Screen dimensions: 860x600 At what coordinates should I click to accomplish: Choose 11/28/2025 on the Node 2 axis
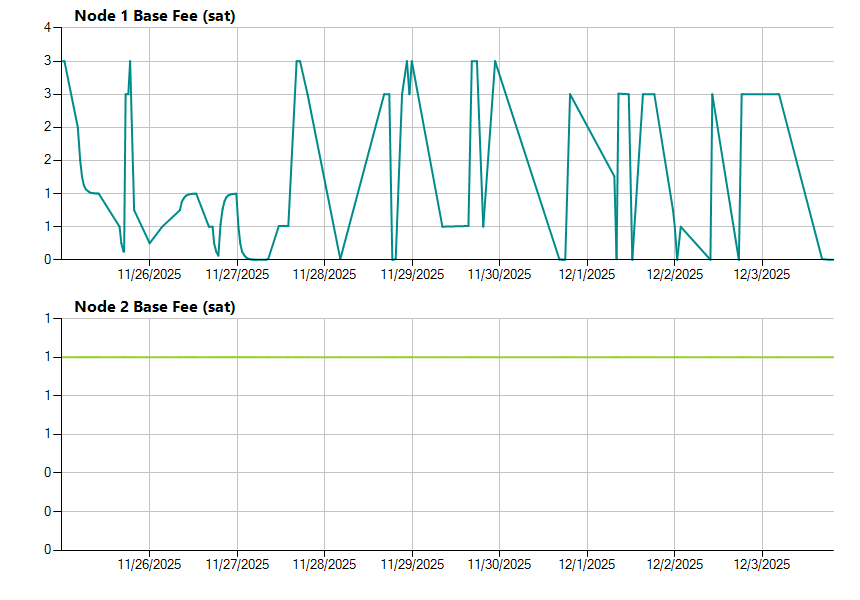click(x=325, y=564)
